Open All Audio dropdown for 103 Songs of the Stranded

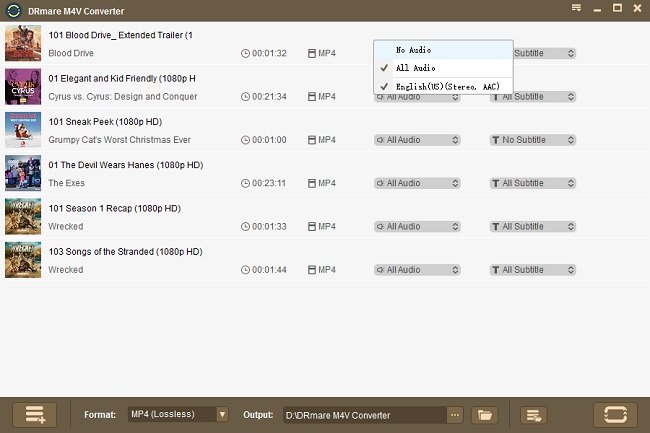[417, 270]
